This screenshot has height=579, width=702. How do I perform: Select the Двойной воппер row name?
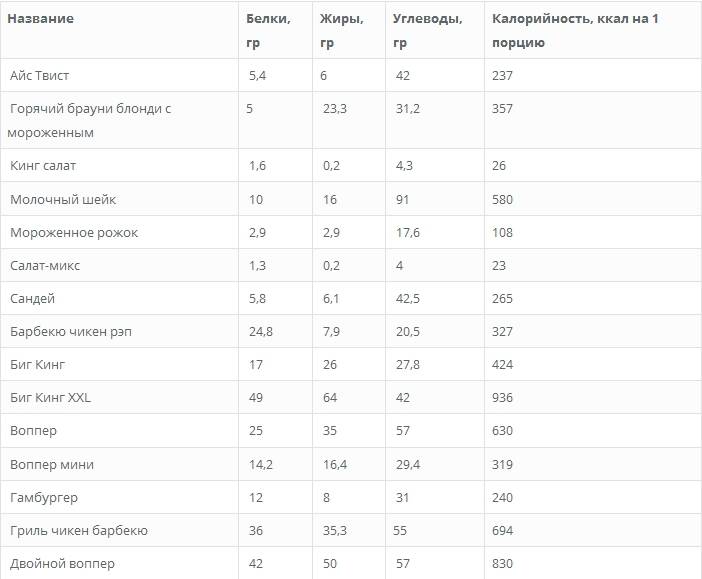click(62, 564)
